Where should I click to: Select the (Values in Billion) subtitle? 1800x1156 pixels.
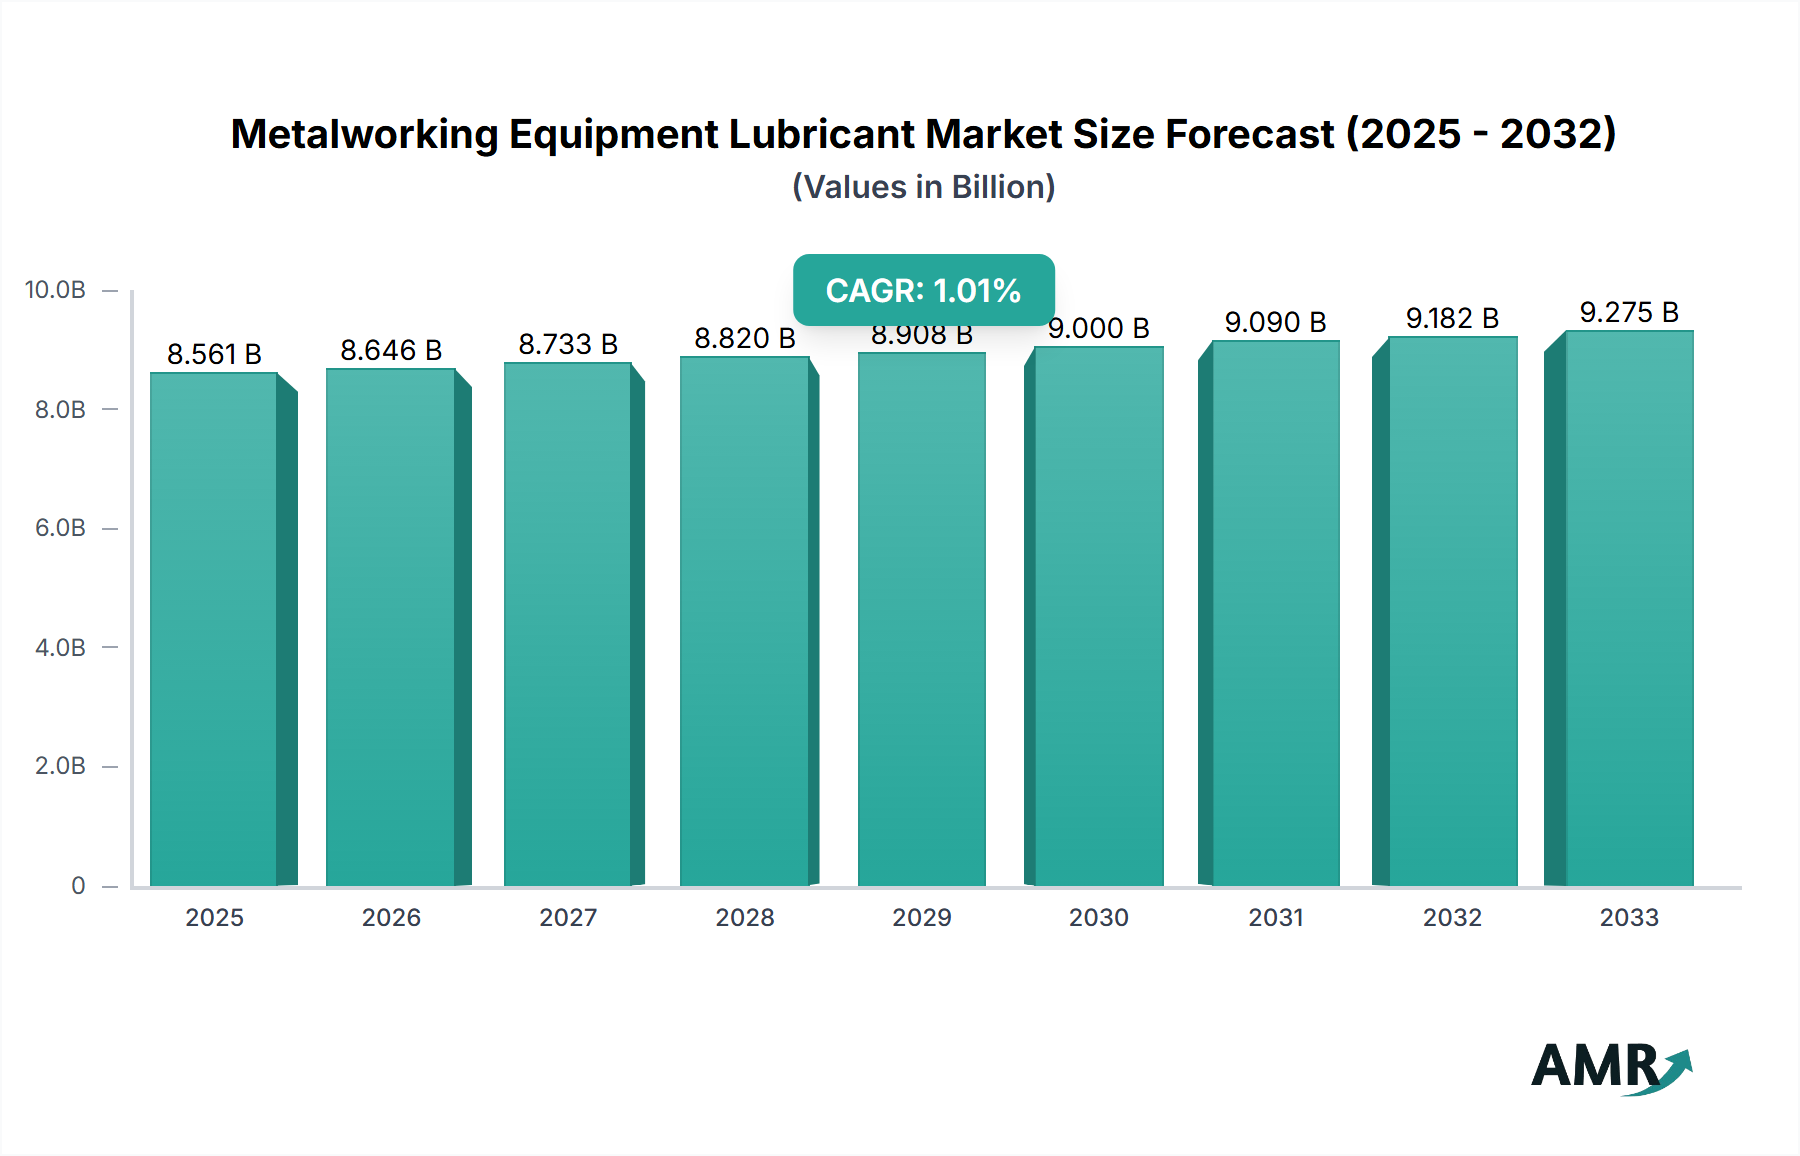coord(923,188)
